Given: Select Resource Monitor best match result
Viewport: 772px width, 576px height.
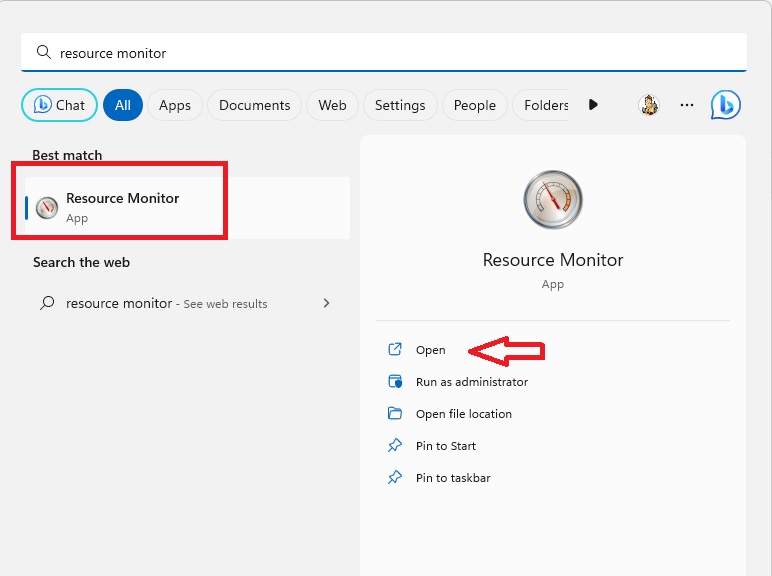Looking at the screenshot, I should click(187, 208).
